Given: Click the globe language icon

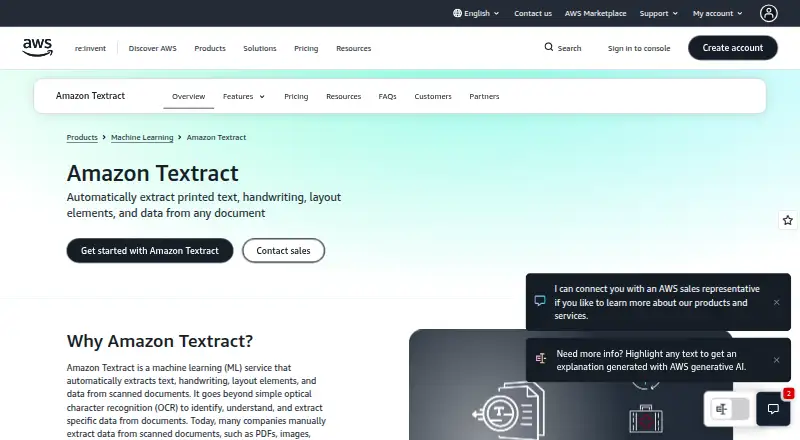Looking at the screenshot, I should pos(457,13).
